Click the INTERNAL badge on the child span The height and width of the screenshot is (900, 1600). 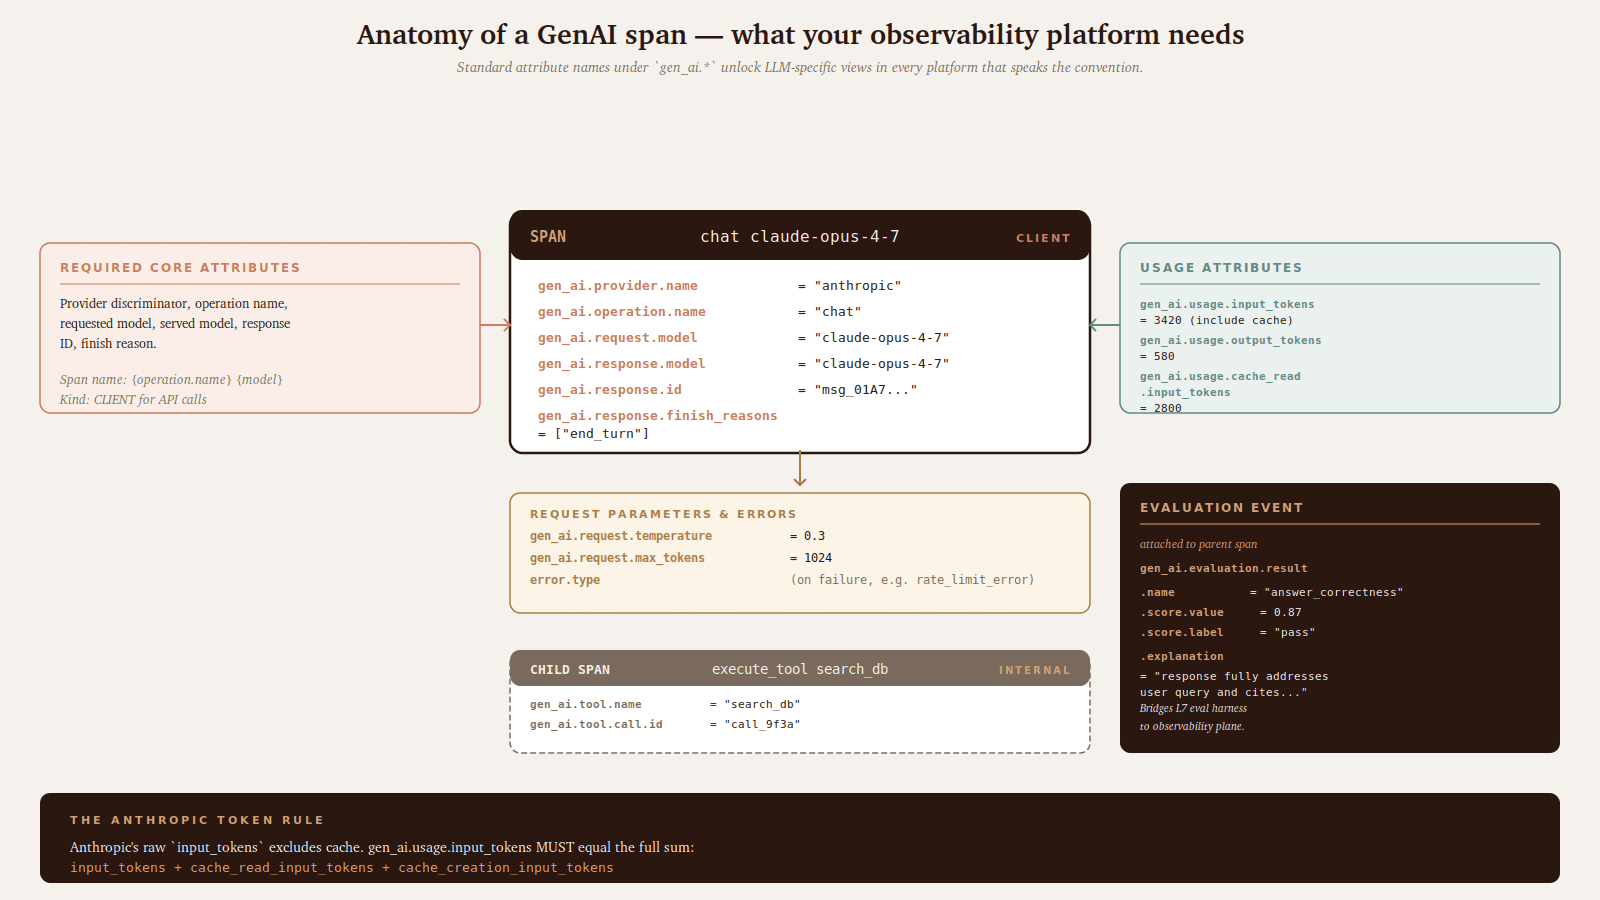tap(1035, 670)
